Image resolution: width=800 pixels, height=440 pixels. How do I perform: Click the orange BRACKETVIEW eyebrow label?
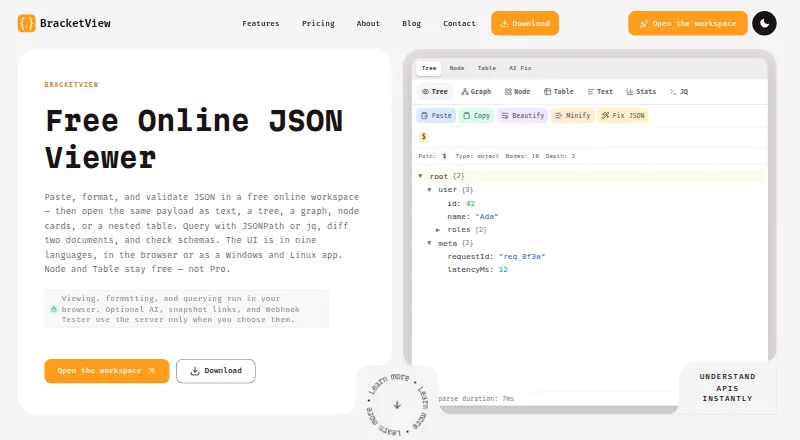(x=71, y=85)
